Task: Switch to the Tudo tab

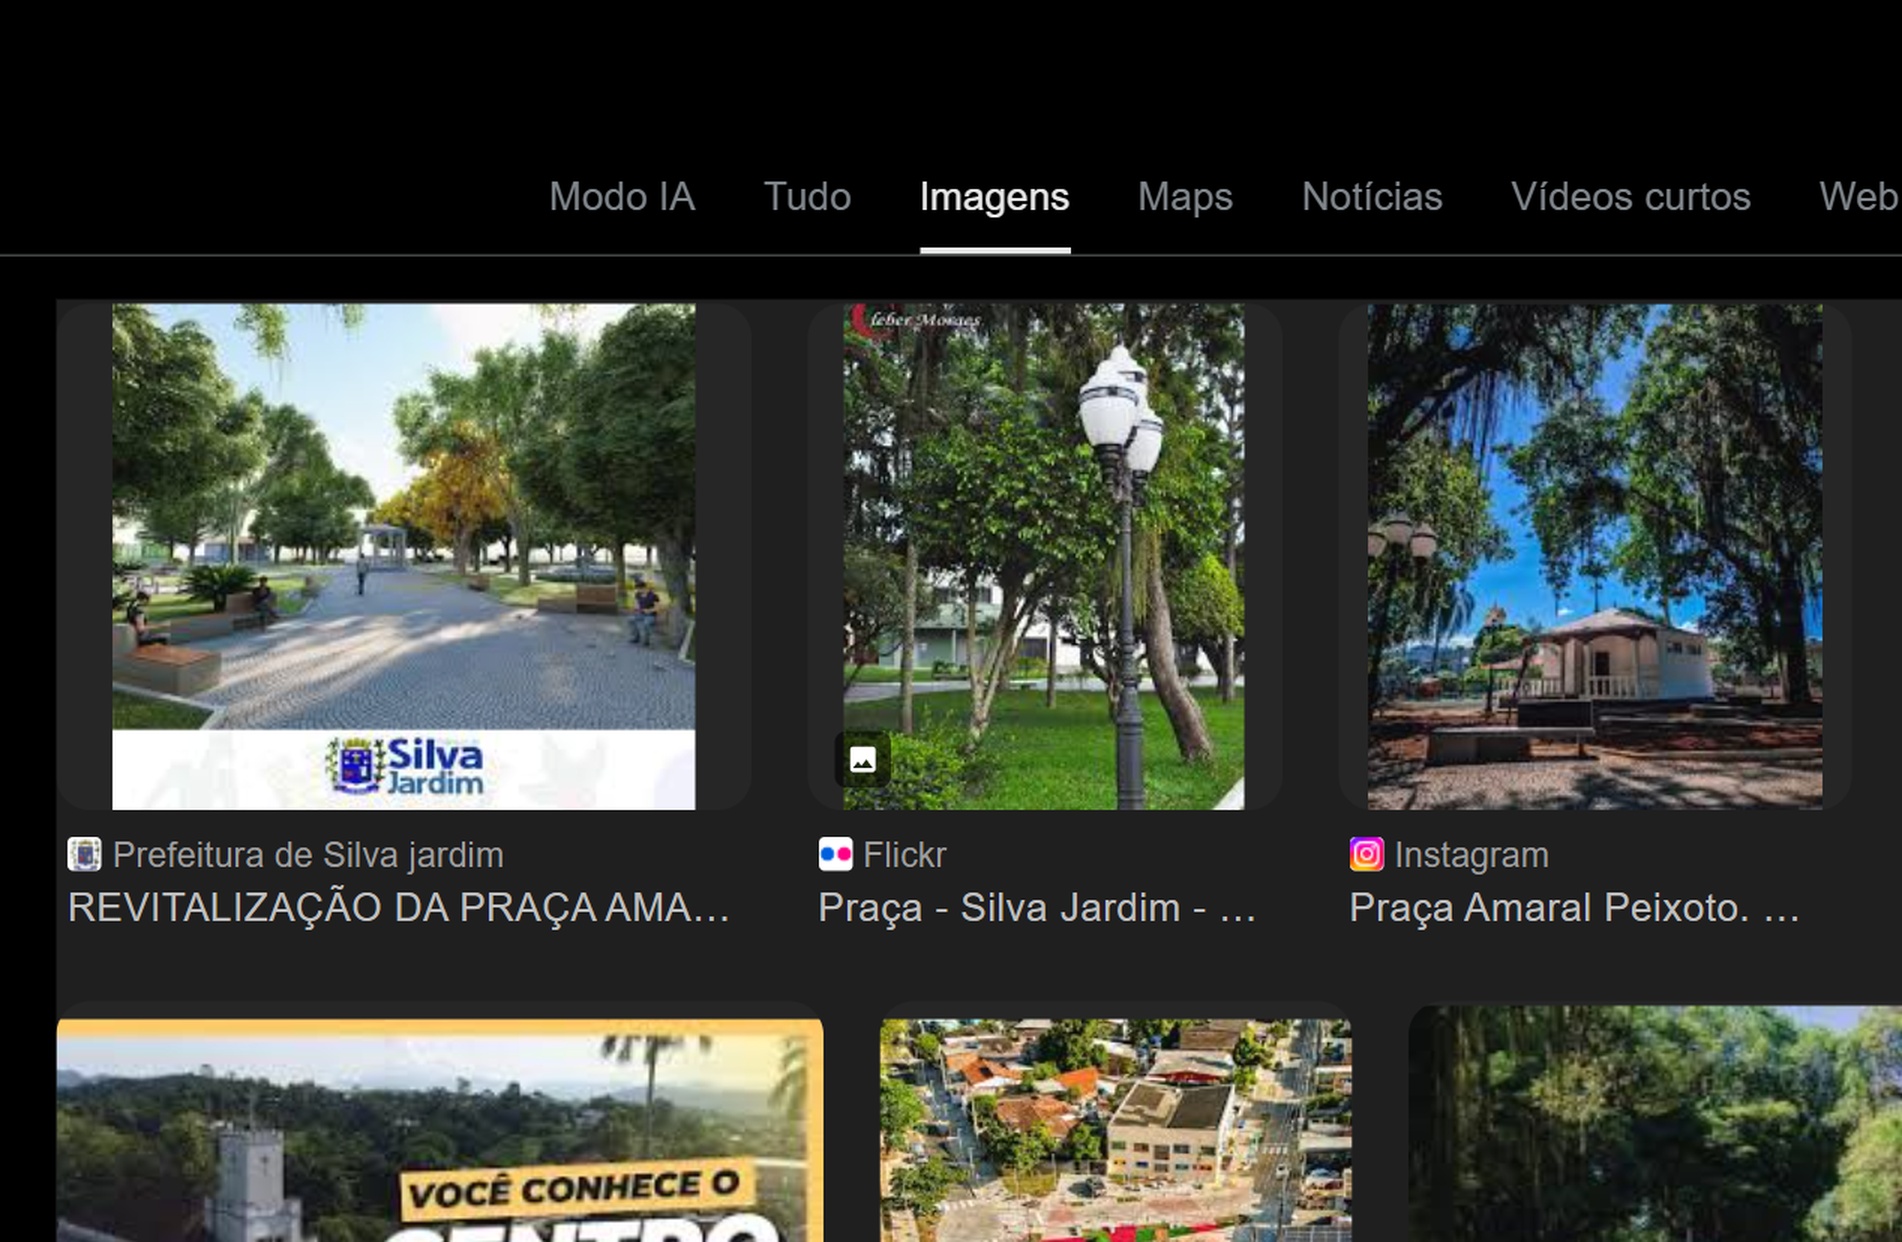Action: [x=807, y=197]
